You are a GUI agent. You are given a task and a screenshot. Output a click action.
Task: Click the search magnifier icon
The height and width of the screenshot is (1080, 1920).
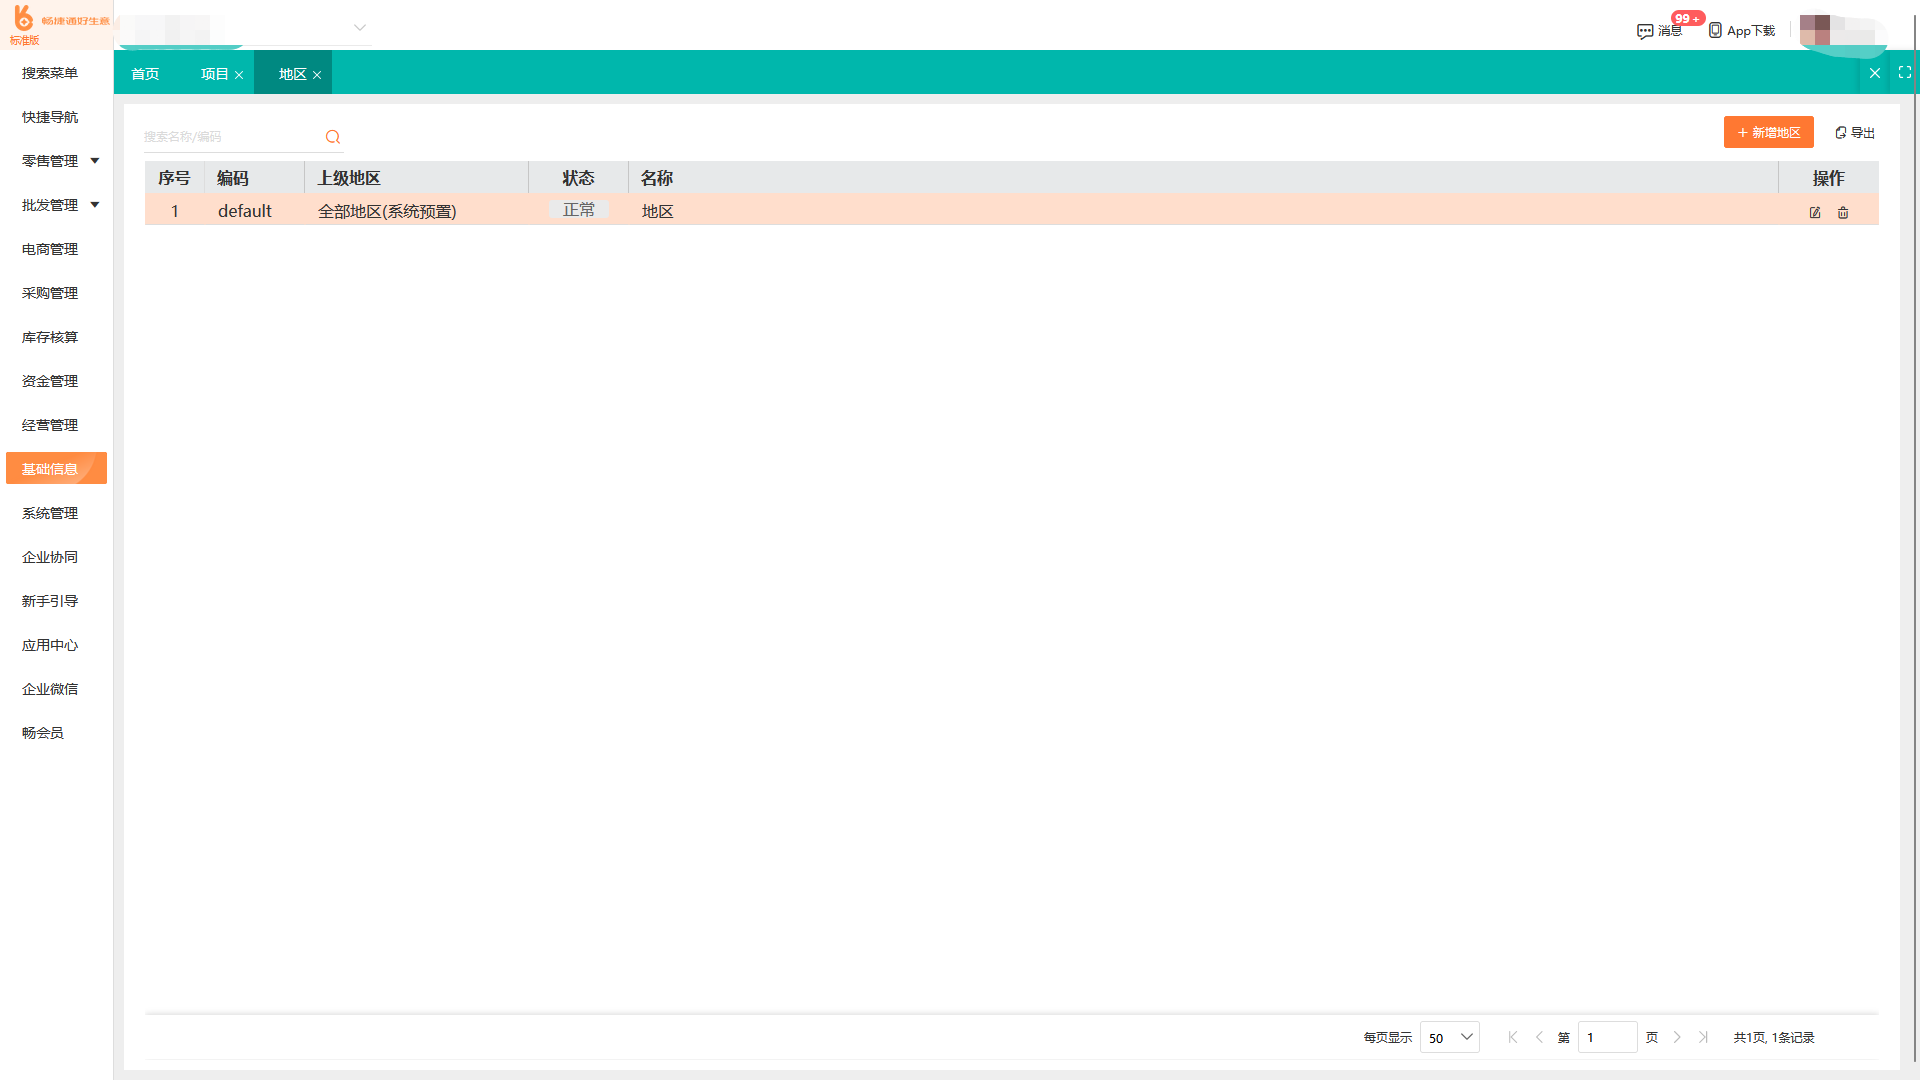[x=332, y=136]
